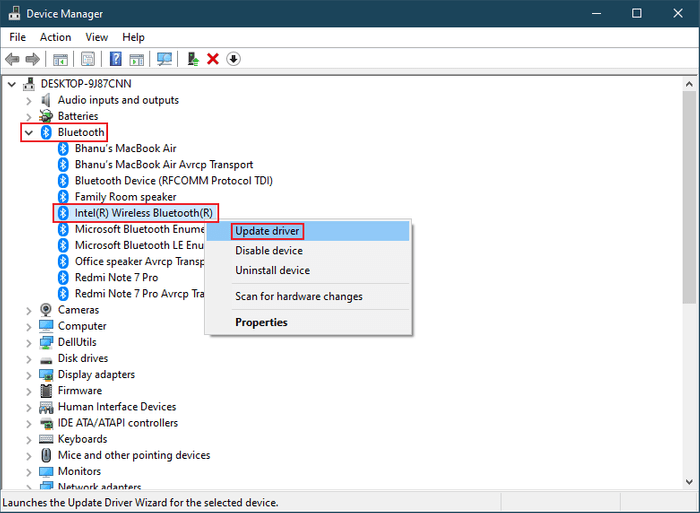Select Intel(R) Wireless Bluetooth(R) device
This screenshot has height=513, width=700.
[144, 213]
